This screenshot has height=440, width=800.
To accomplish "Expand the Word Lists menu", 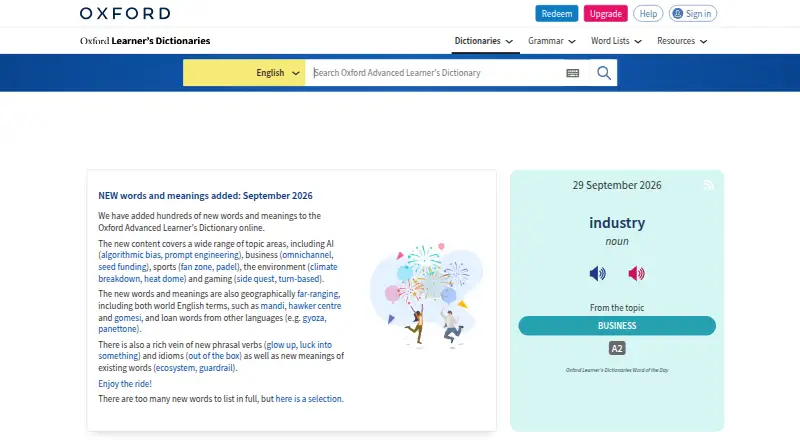I will coord(616,41).
